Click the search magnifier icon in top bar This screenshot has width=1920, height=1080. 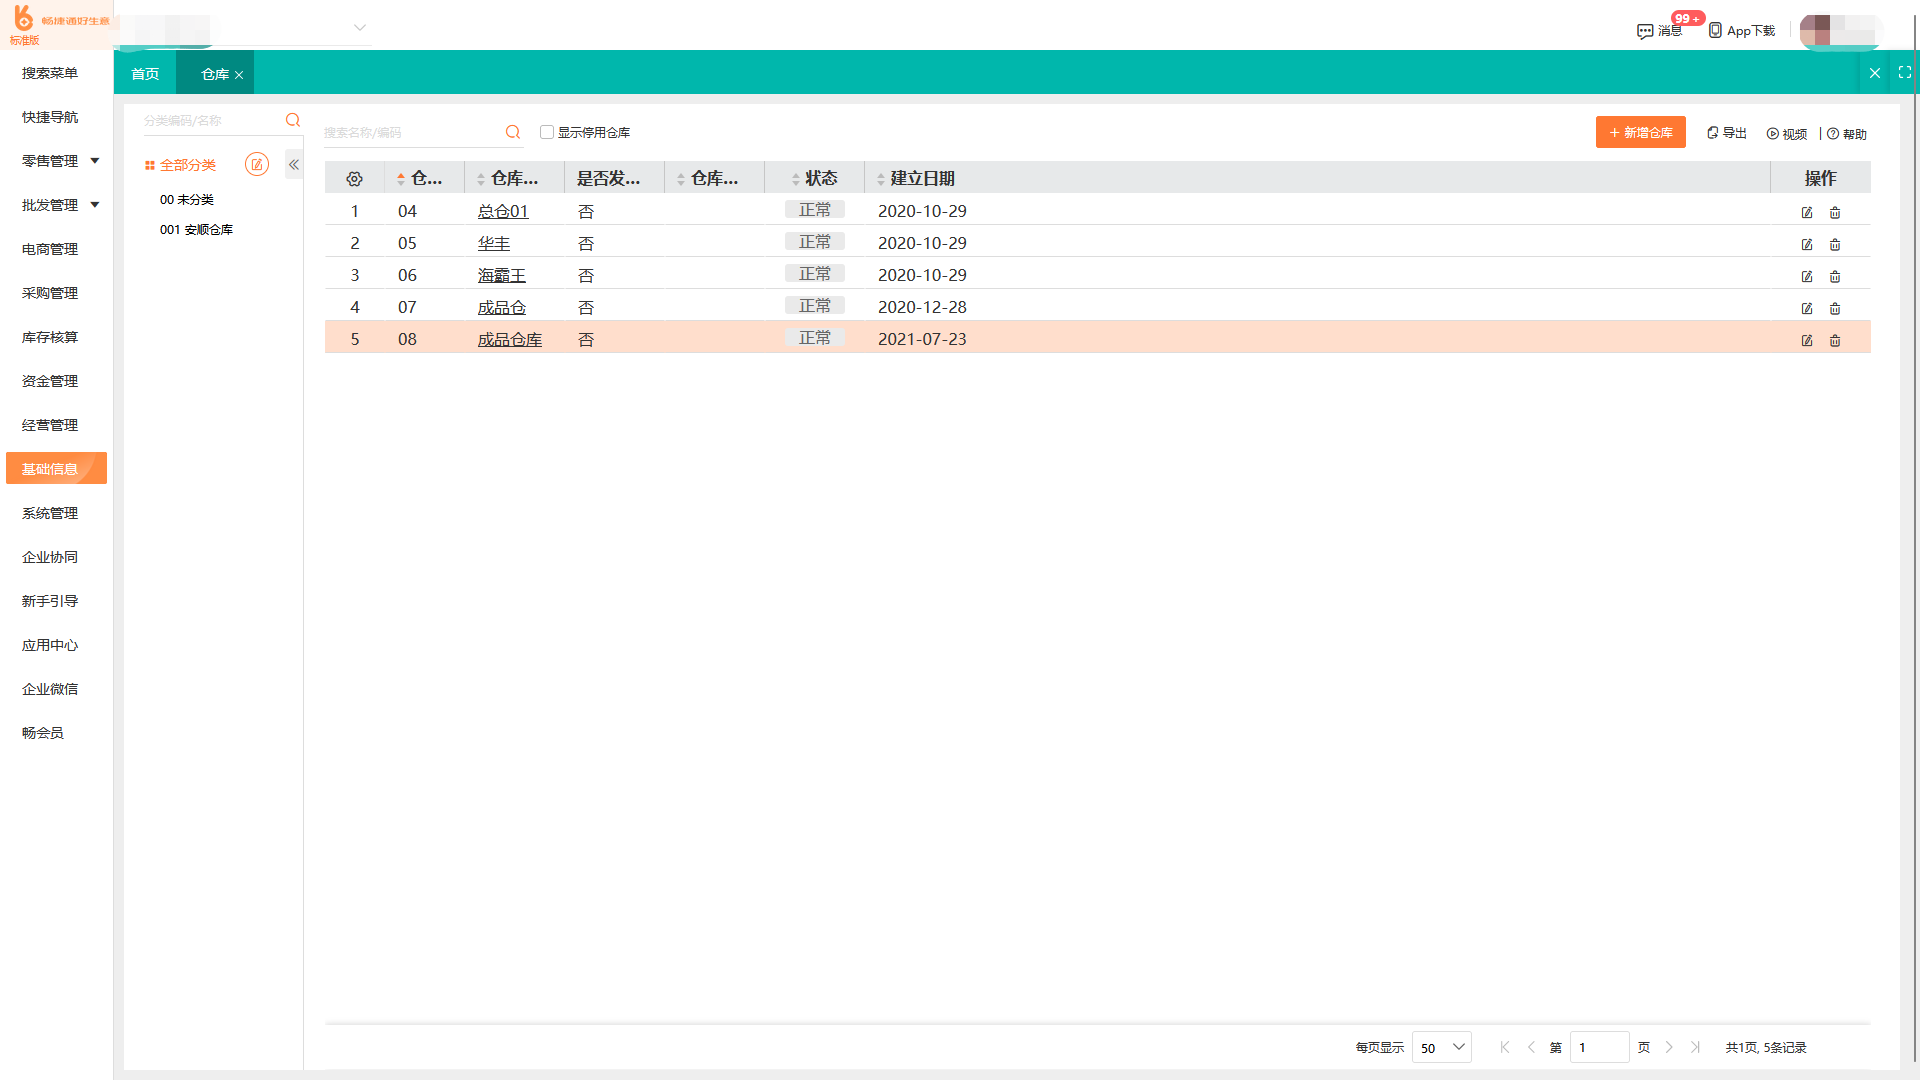click(513, 132)
